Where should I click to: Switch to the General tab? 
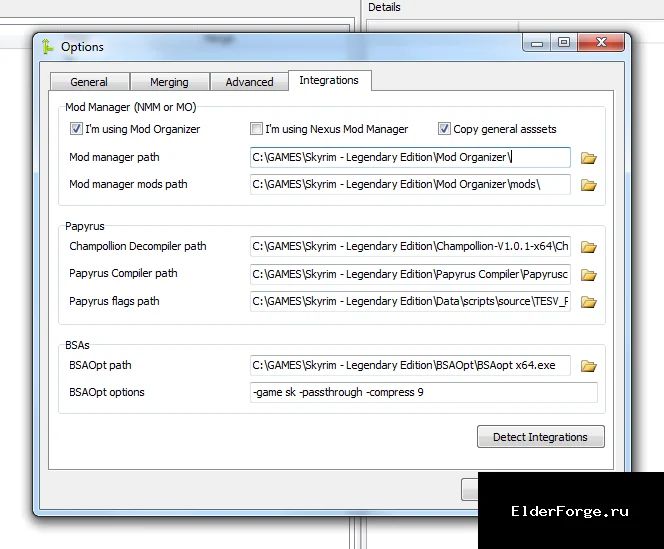point(89,82)
